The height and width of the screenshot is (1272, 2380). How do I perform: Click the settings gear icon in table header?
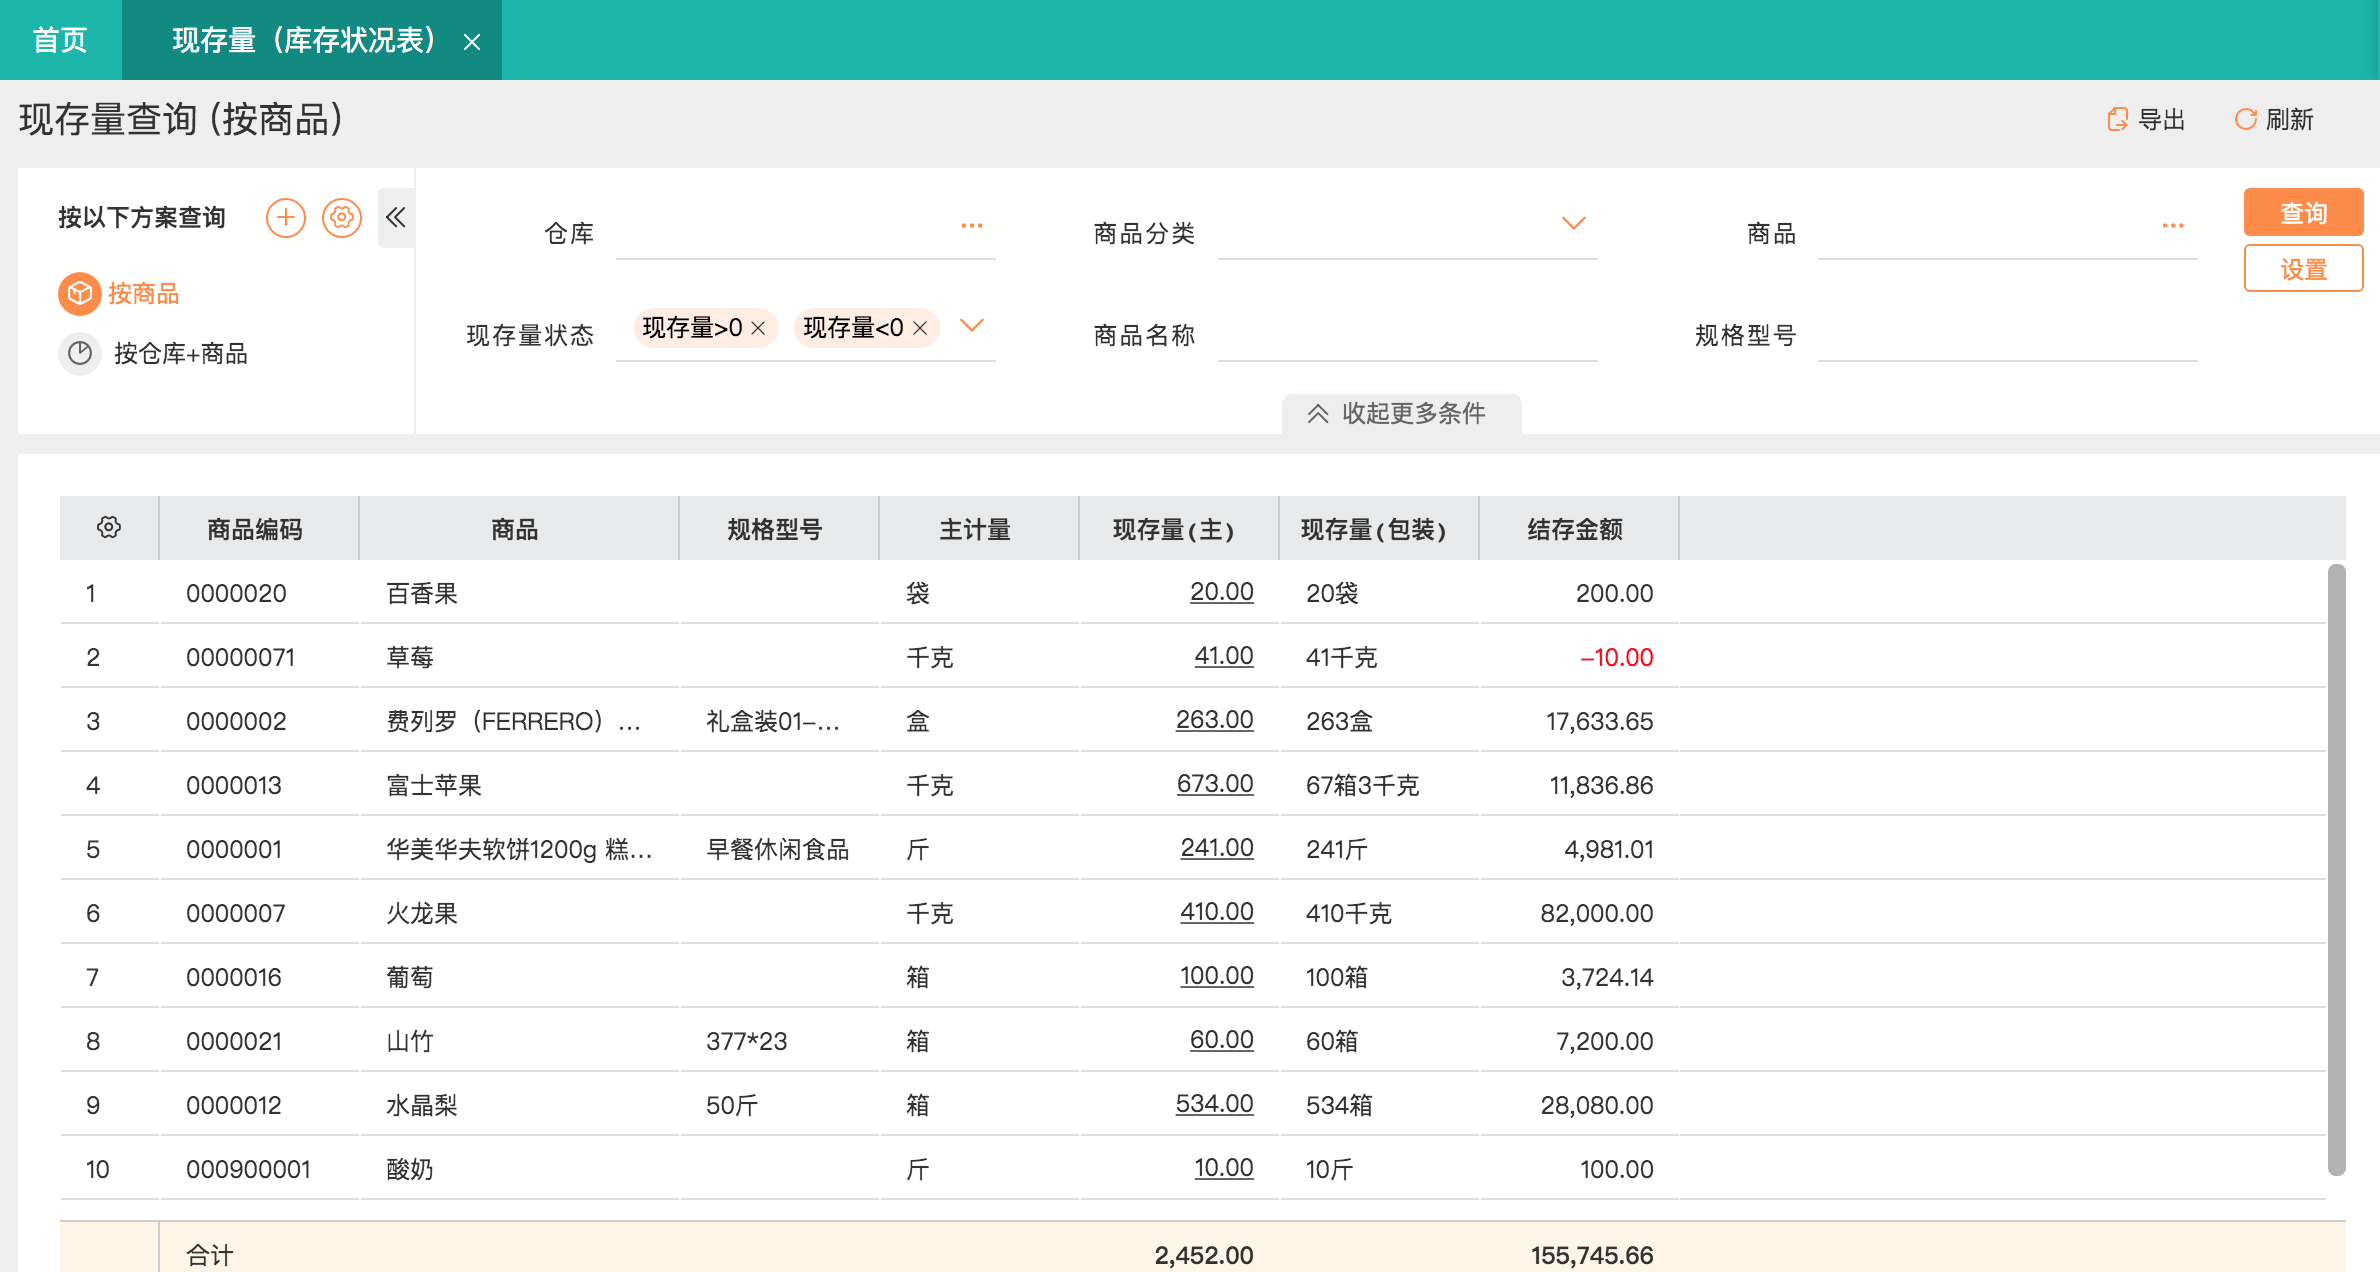coord(109,527)
